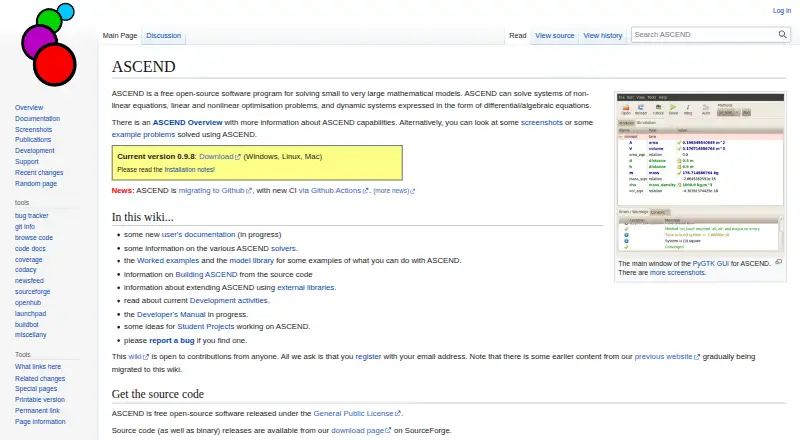This screenshot has height=440, width=800.
Task: Open the bug tracker link
Action: coord(32,216)
